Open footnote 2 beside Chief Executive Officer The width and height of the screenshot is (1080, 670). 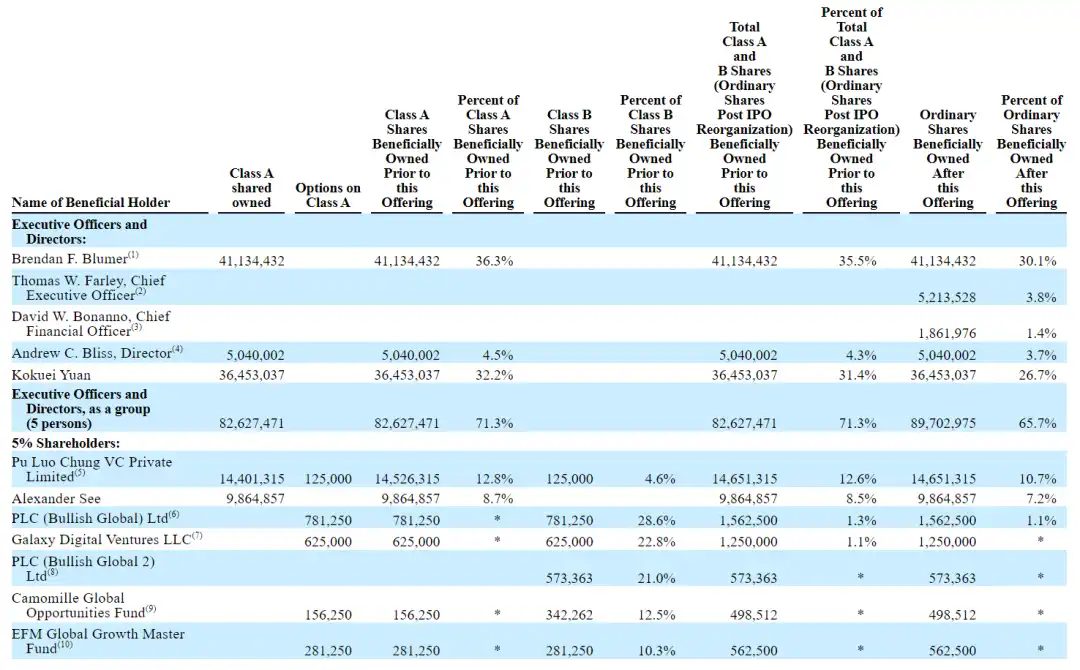(x=141, y=292)
